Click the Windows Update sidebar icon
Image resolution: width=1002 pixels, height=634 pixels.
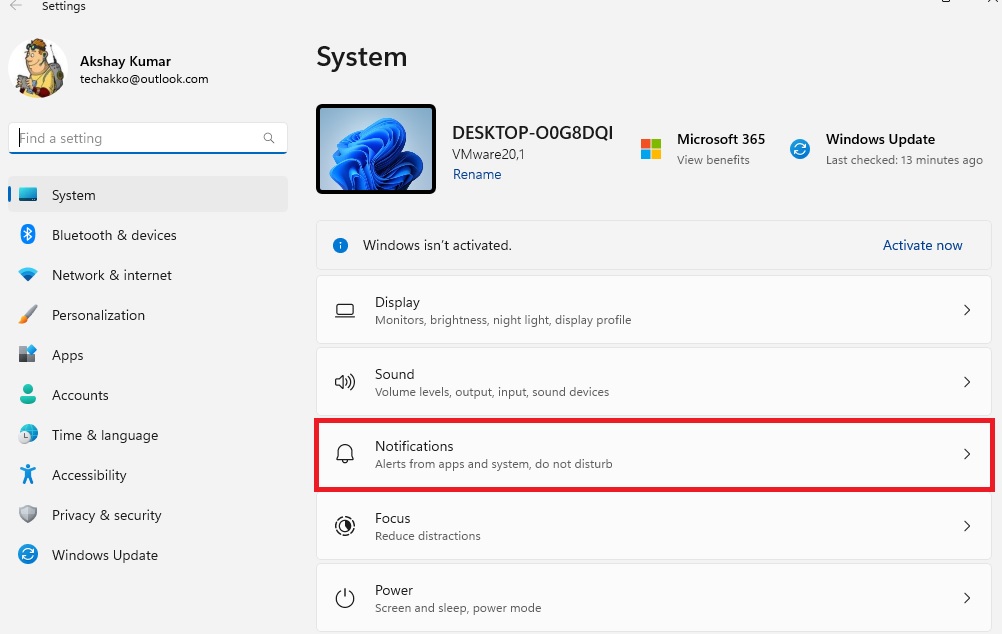click(x=28, y=554)
